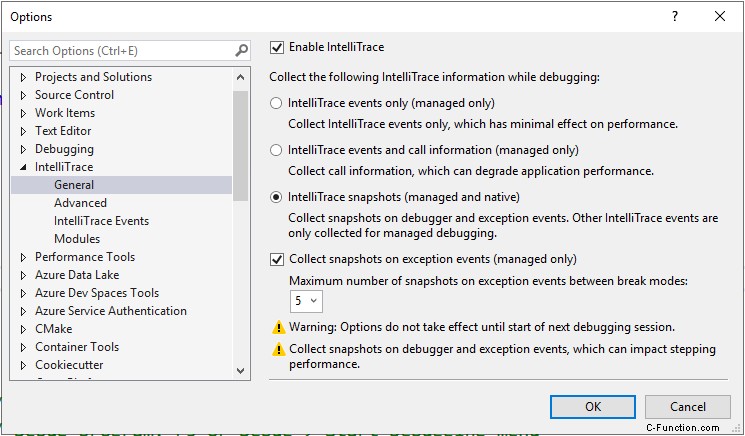This screenshot has height=436, width=745.
Task: Collapse the IntelliTrace tree node
Action: coord(24,167)
